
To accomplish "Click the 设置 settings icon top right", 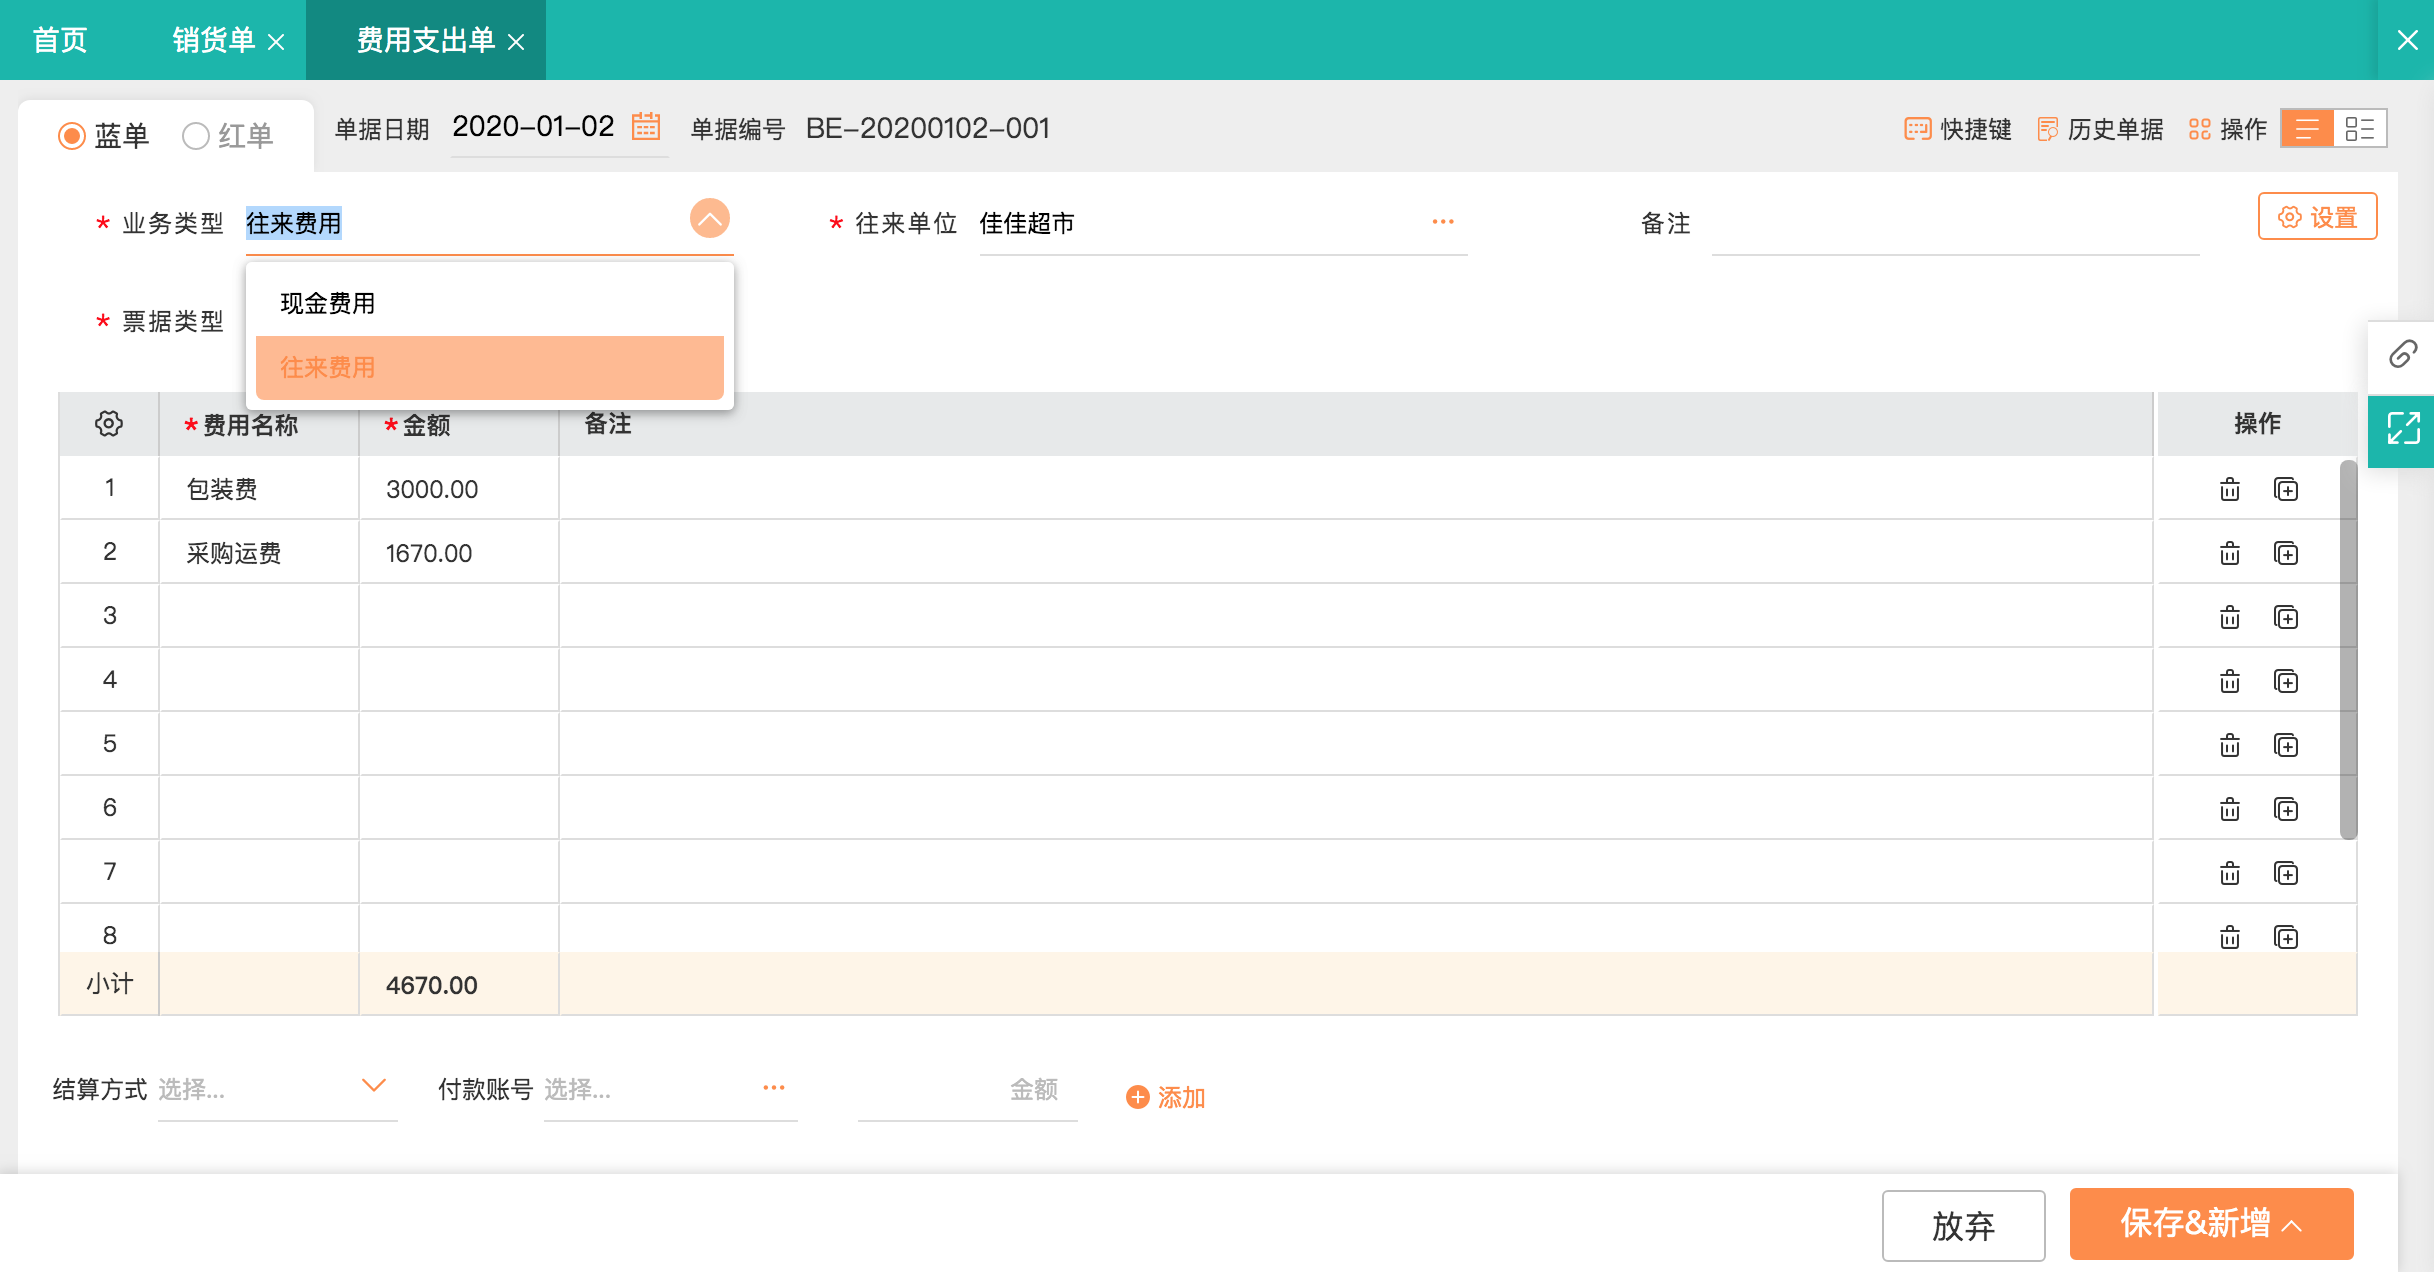I will pyautogui.click(x=2318, y=217).
